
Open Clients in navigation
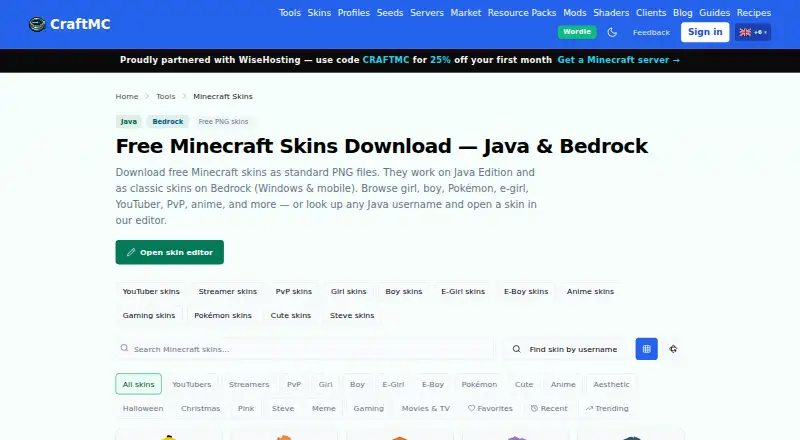tap(651, 13)
